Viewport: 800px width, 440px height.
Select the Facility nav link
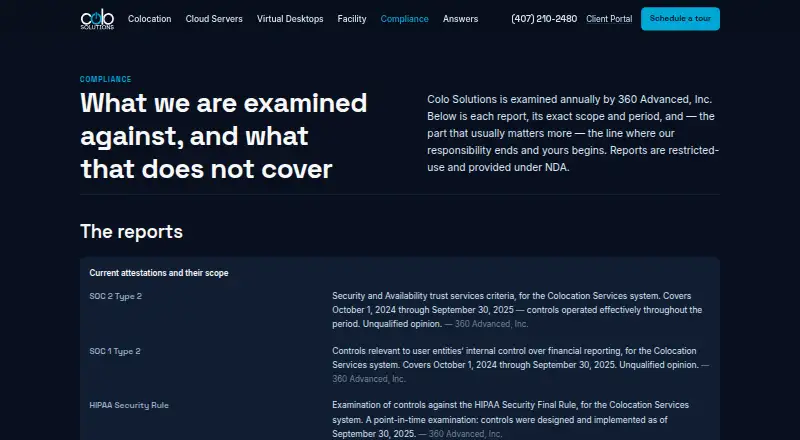tap(352, 19)
